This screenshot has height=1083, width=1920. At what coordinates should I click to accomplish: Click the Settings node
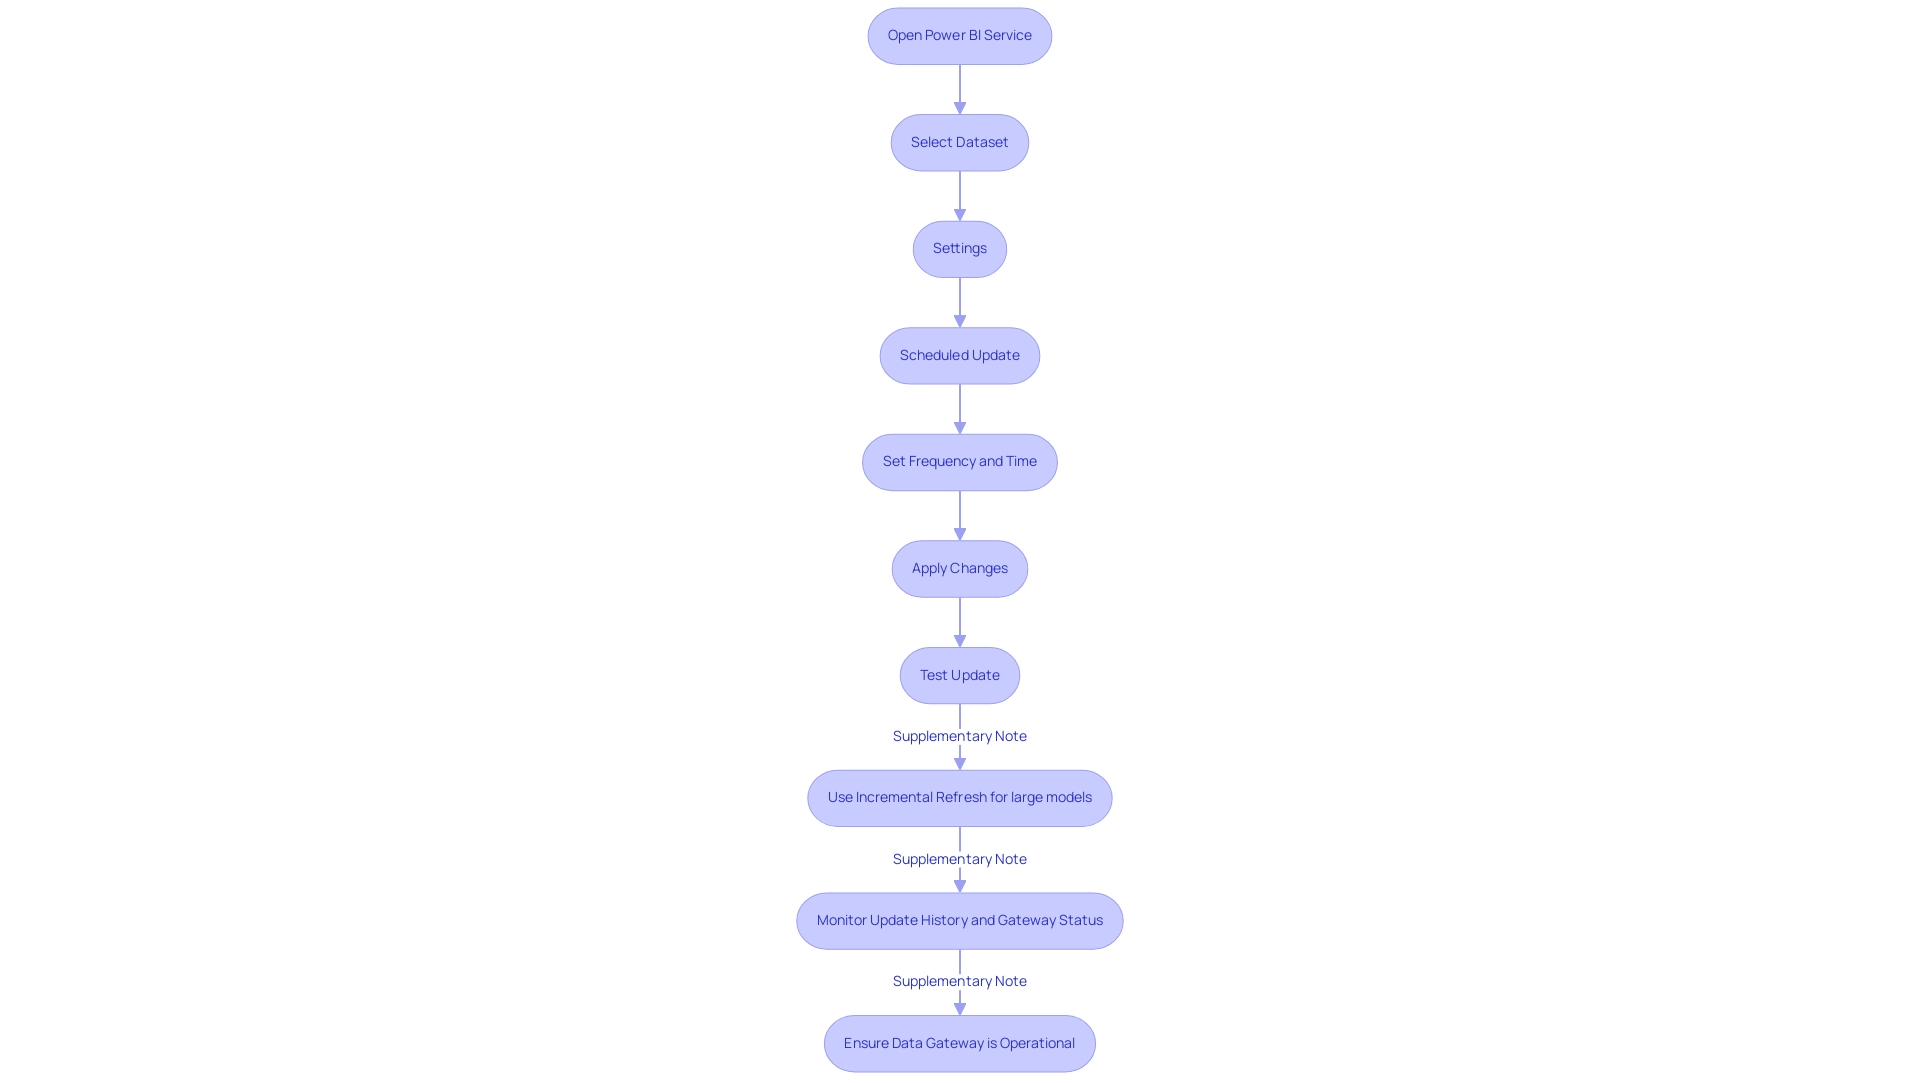pyautogui.click(x=959, y=248)
